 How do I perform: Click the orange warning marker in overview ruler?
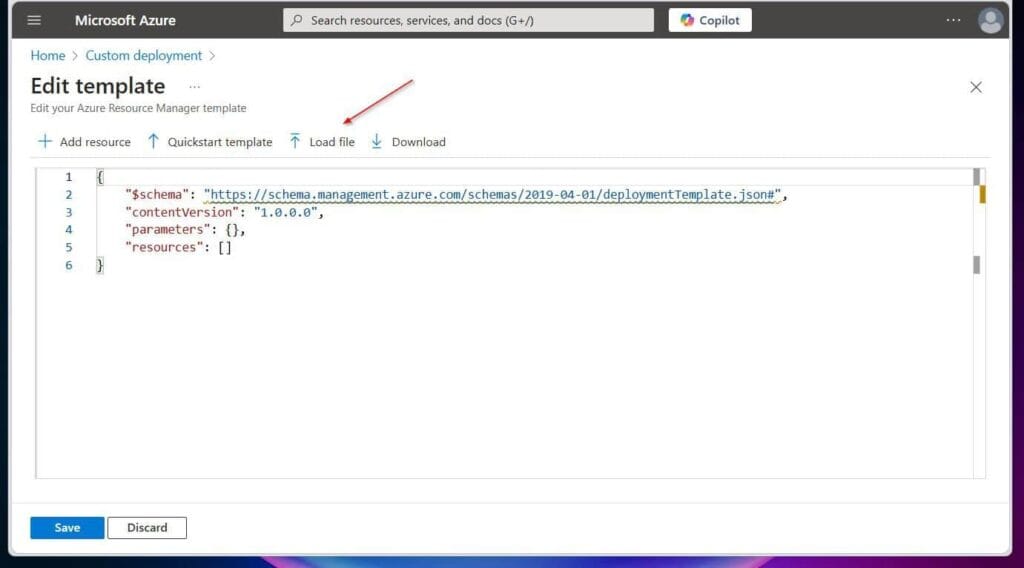(x=982, y=195)
